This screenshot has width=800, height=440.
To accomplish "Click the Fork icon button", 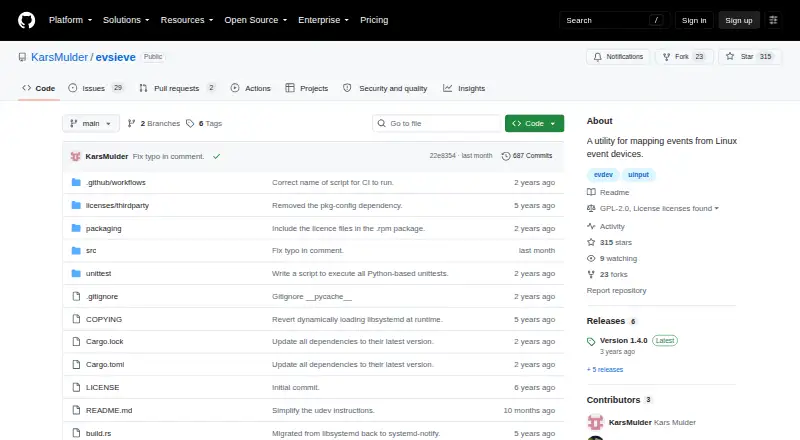I will click(666, 57).
